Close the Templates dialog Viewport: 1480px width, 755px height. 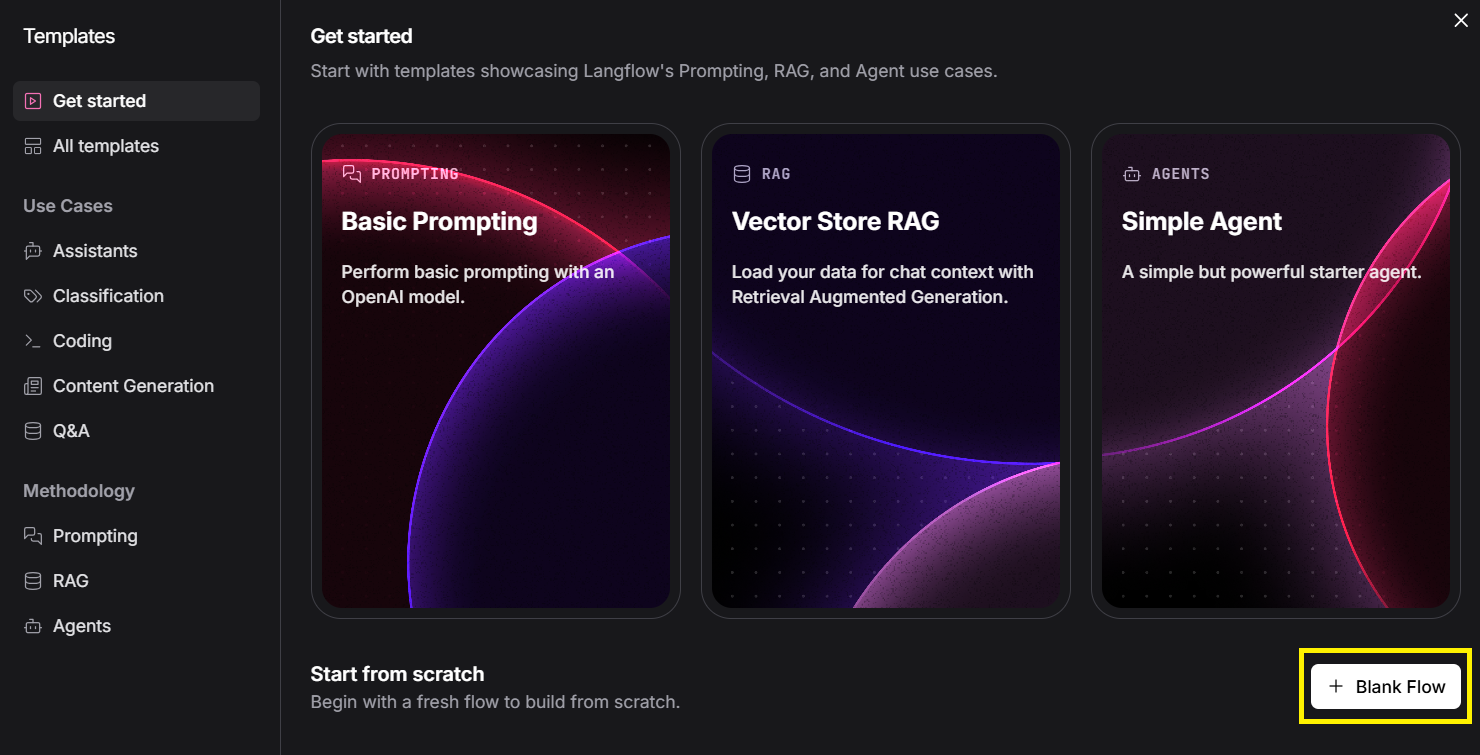click(x=1461, y=21)
